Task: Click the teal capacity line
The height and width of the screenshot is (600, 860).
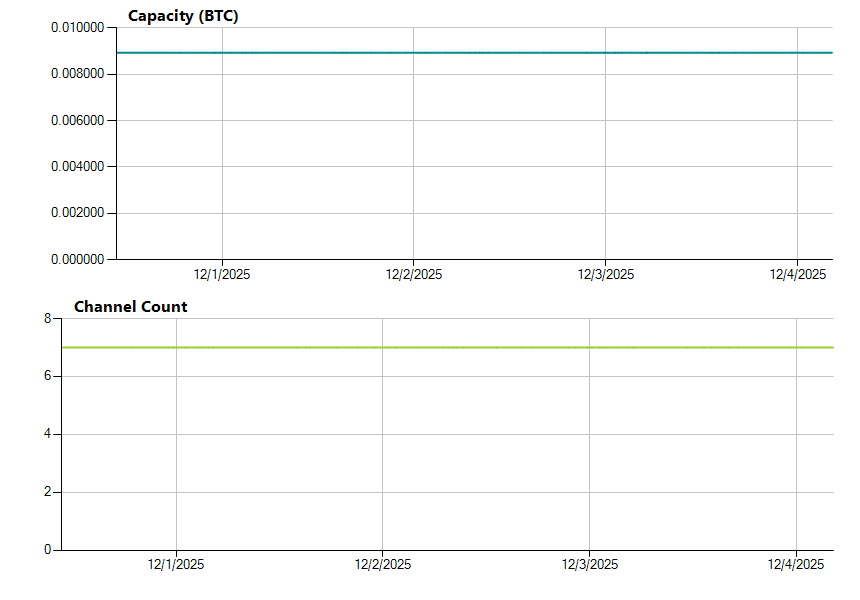Action: 475,52
